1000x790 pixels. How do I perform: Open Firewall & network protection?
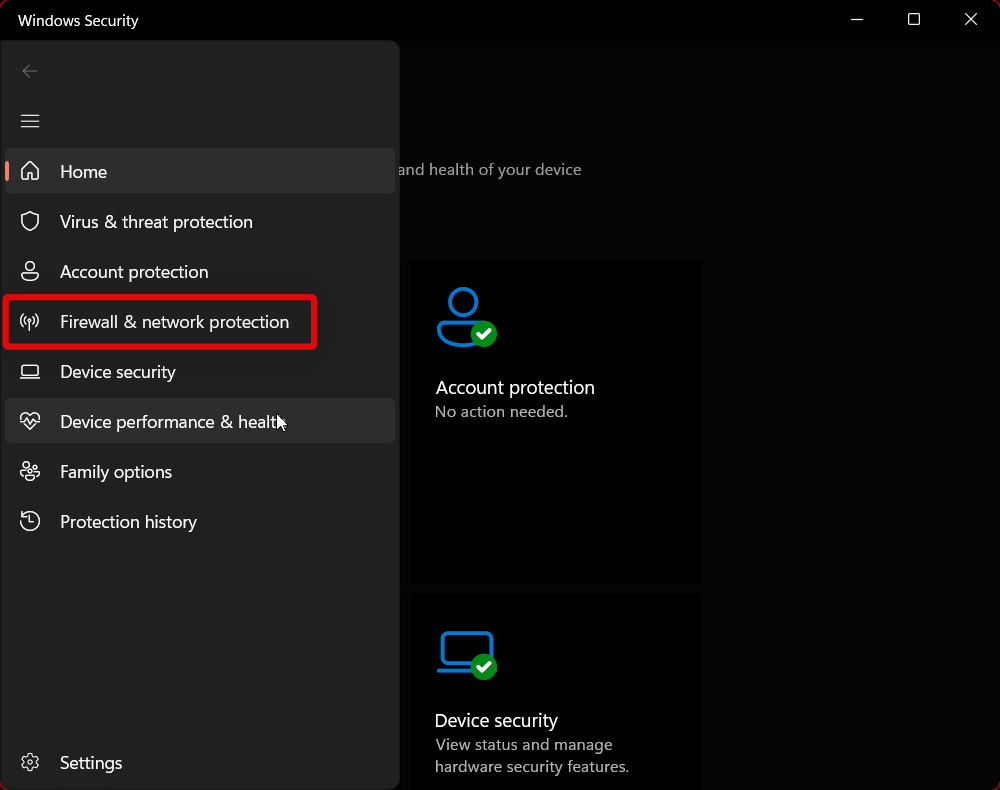point(174,322)
